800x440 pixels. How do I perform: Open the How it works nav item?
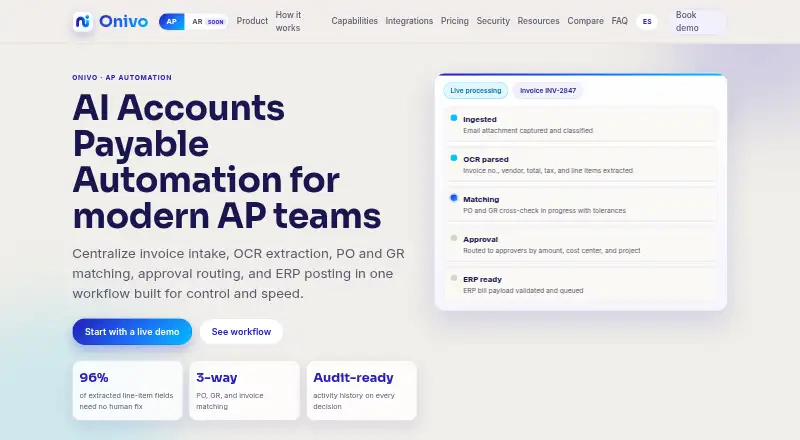click(x=288, y=21)
